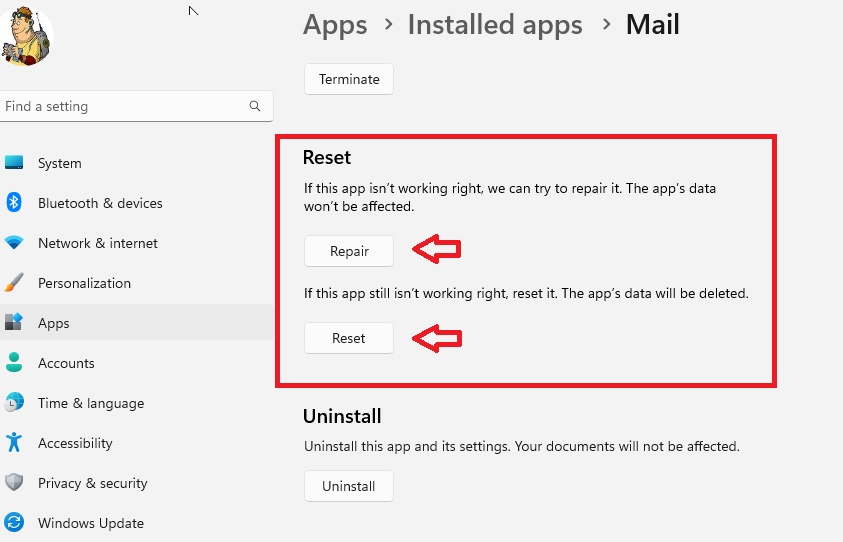The height and width of the screenshot is (542, 843).
Task: Click the Privacy & security shield icon
Action: tap(14, 482)
